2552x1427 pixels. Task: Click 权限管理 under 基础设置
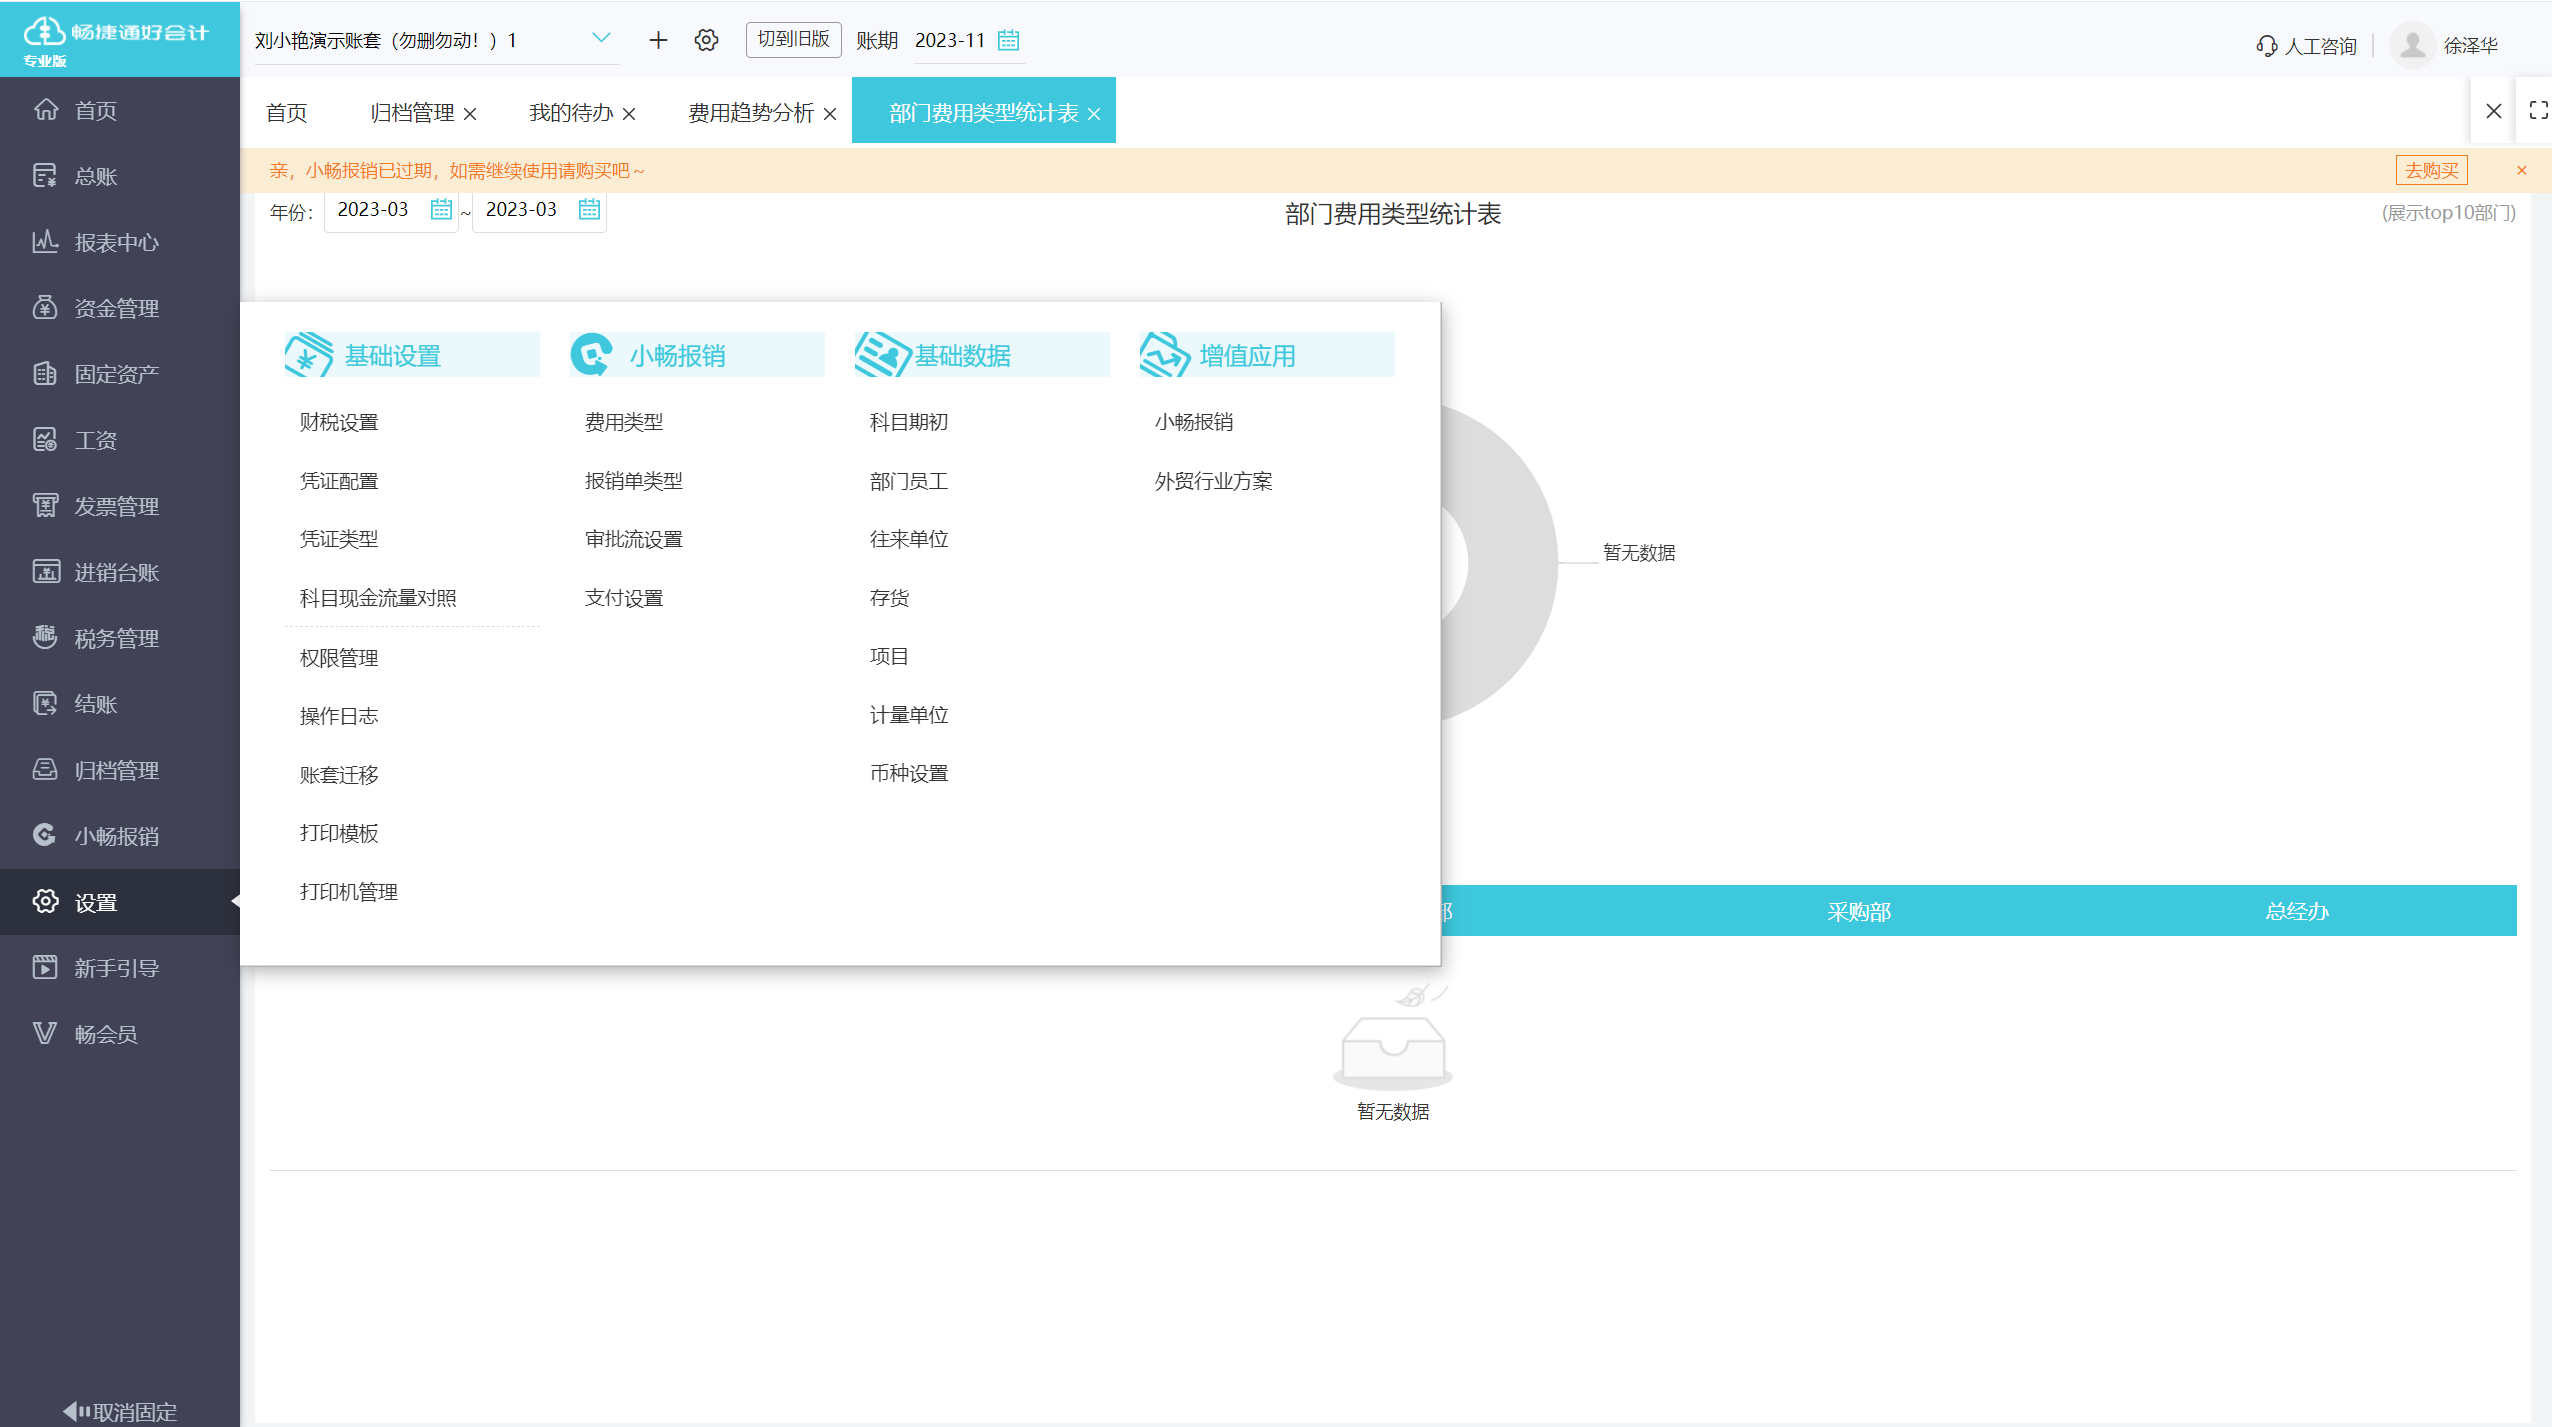[x=337, y=656]
